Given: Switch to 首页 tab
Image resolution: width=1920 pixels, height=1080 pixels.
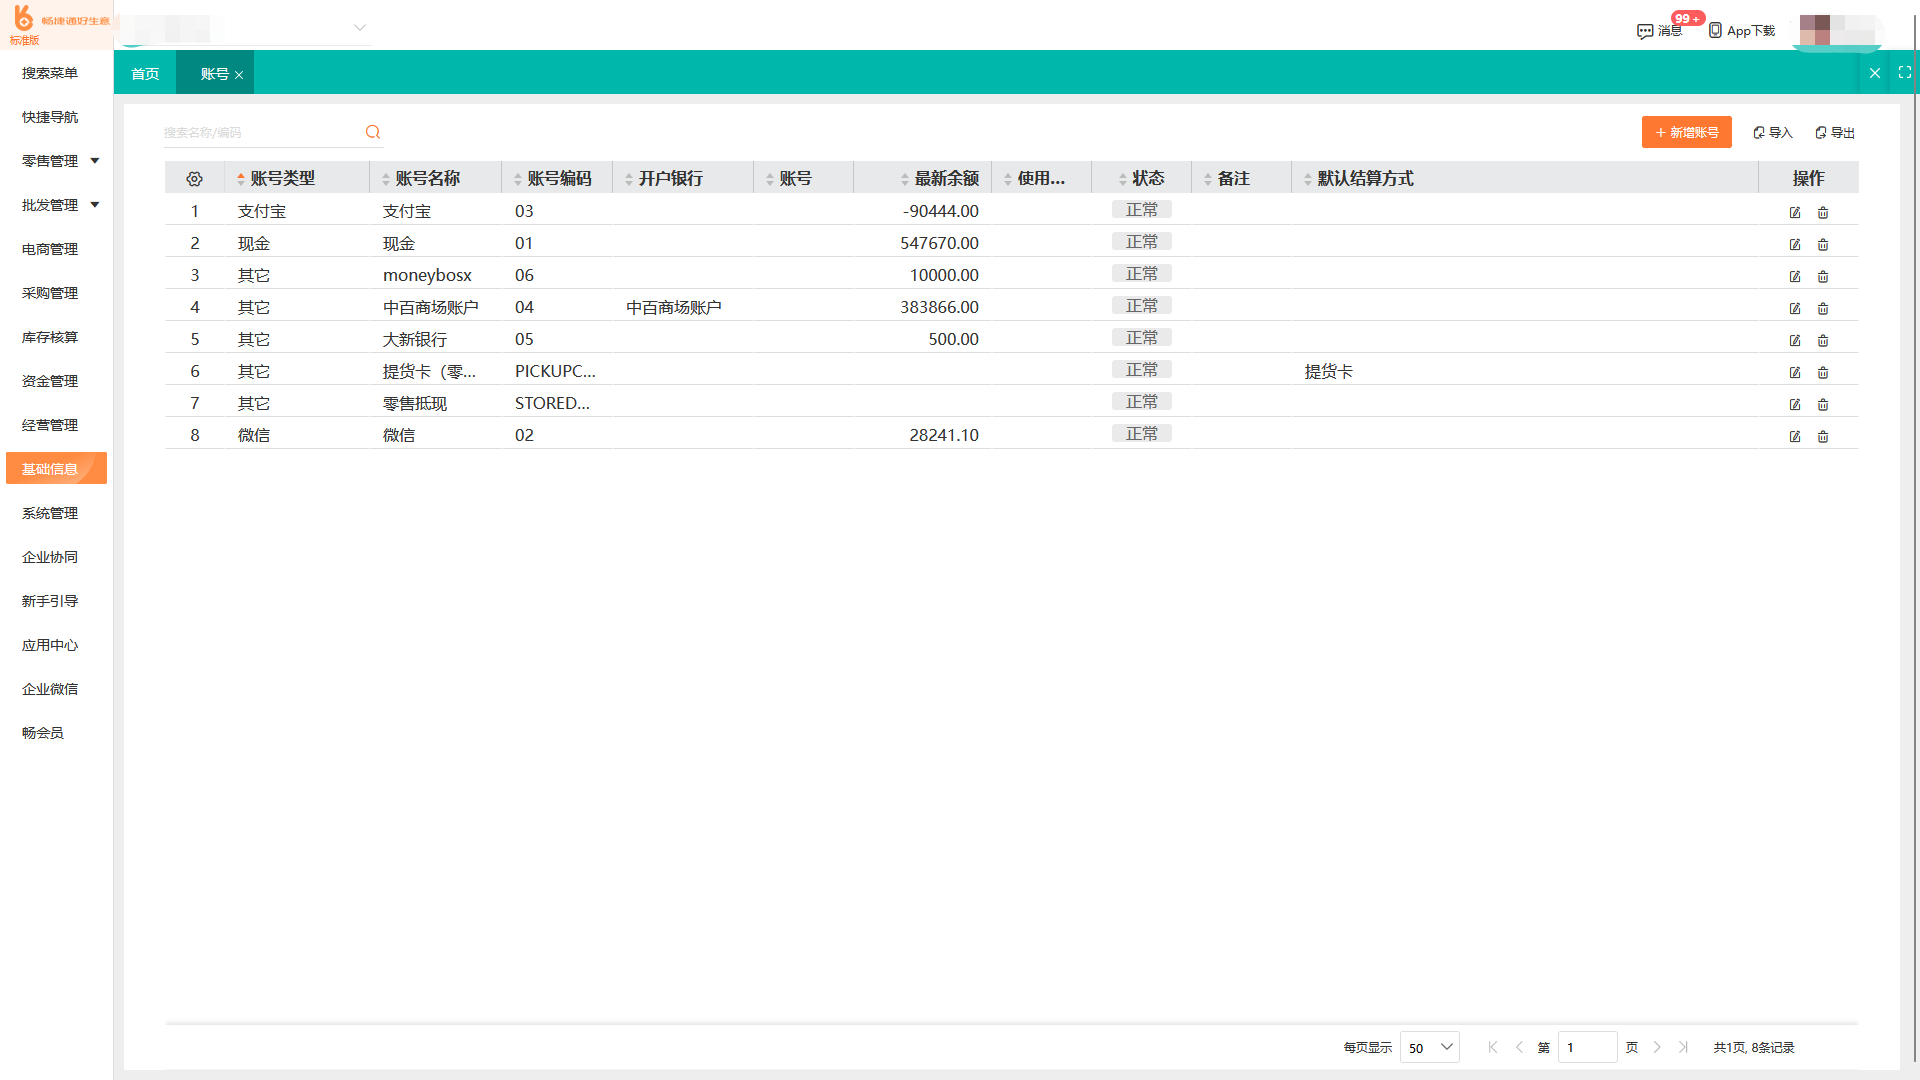Looking at the screenshot, I should tap(144, 74).
